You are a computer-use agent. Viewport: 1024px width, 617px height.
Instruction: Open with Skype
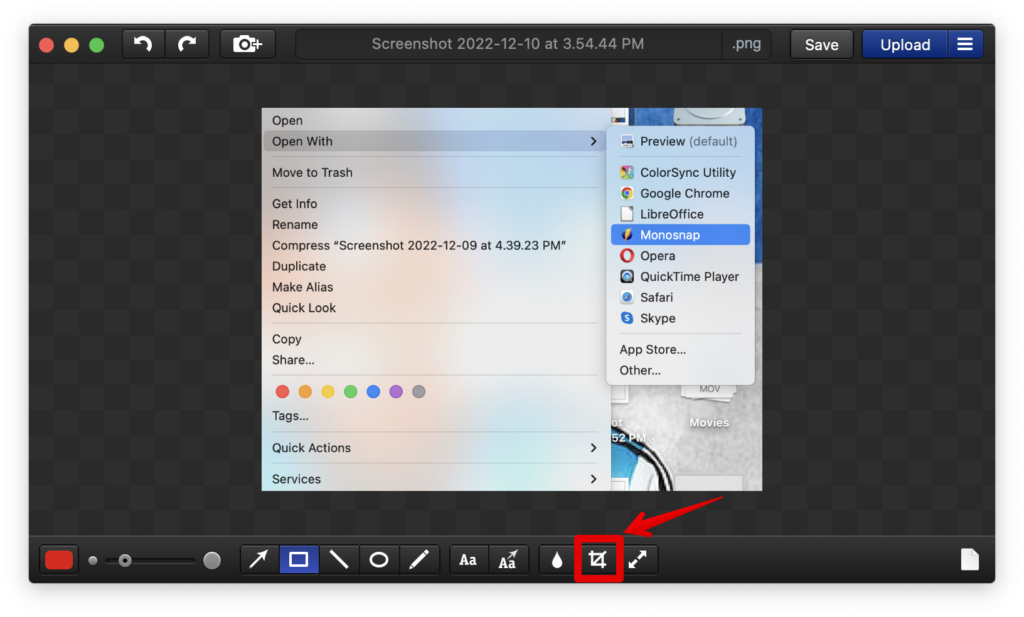coord(680,319)
